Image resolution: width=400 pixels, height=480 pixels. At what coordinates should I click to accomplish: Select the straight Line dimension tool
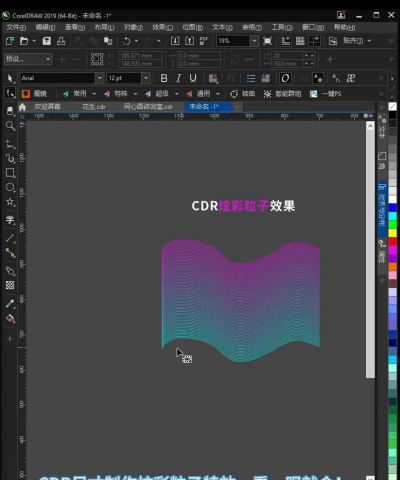pos(10,238)
